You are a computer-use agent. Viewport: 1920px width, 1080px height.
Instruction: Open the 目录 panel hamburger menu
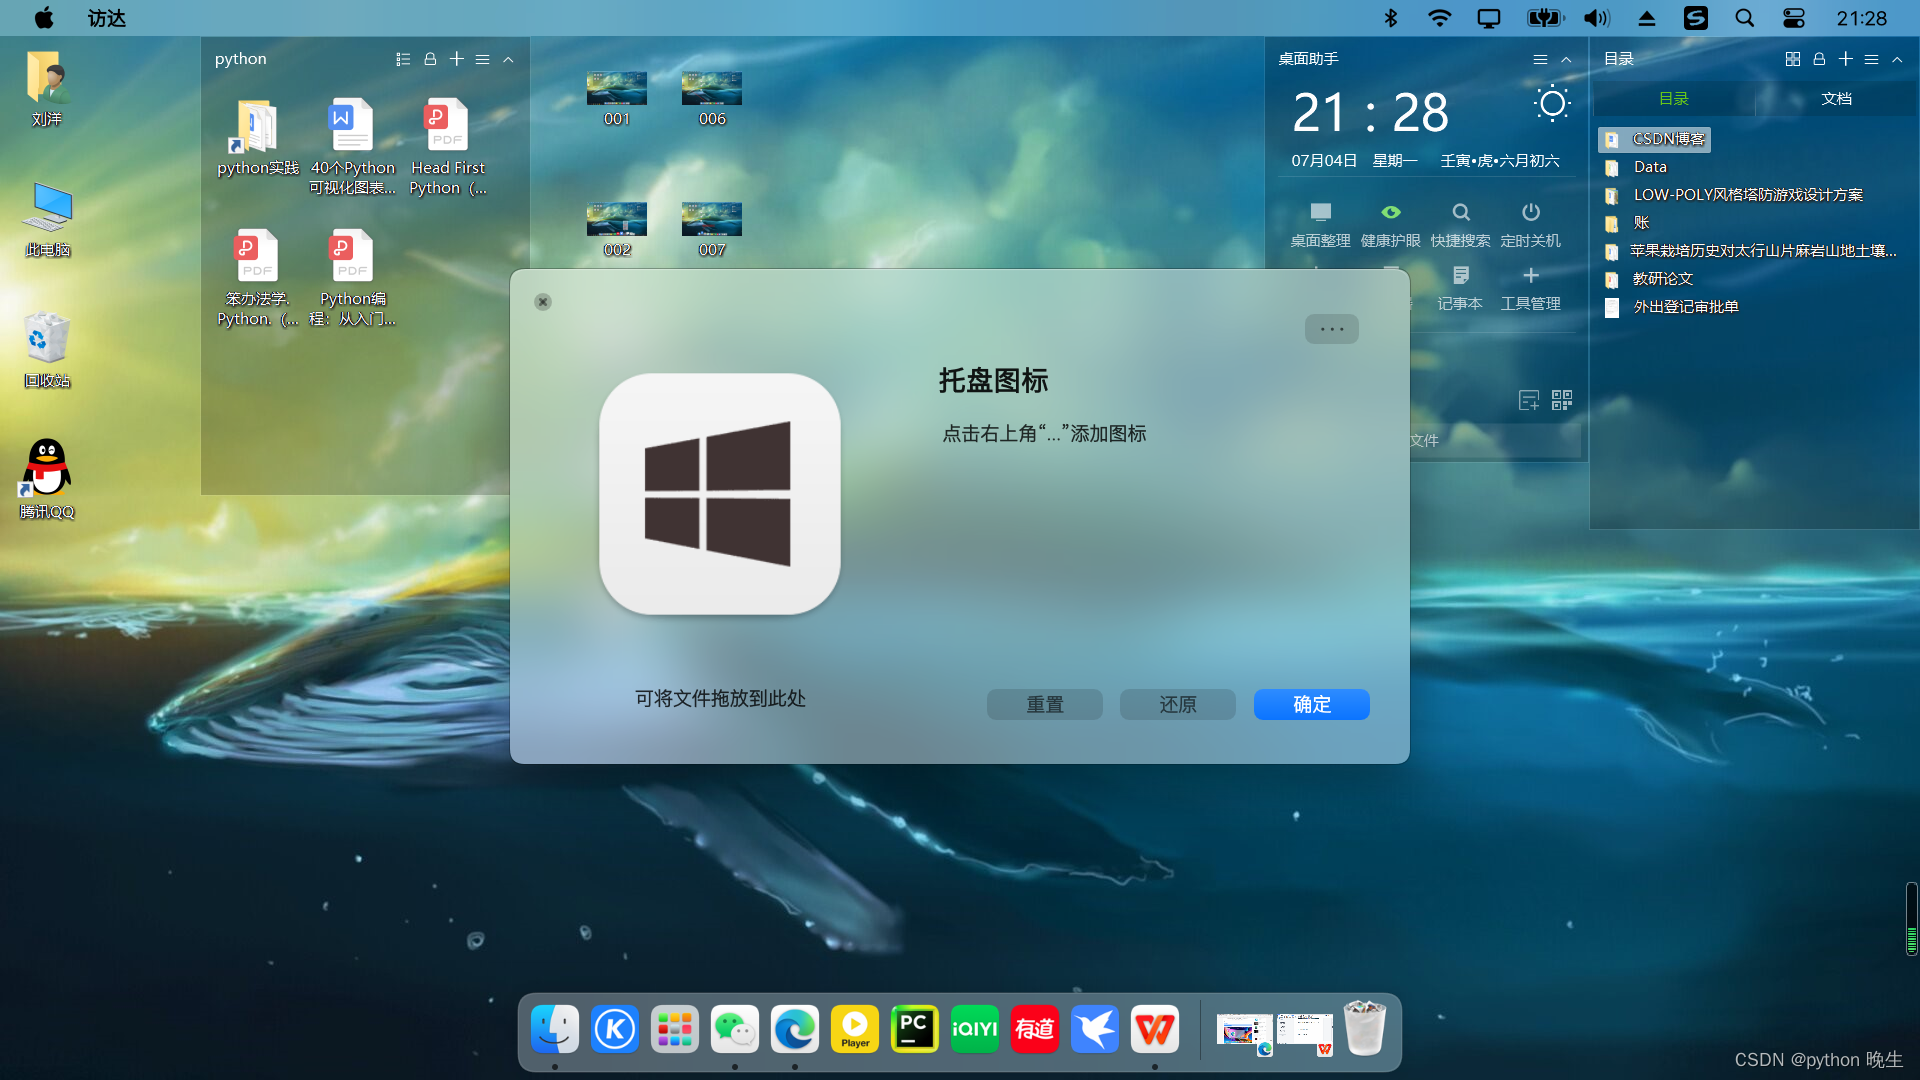1872,59
